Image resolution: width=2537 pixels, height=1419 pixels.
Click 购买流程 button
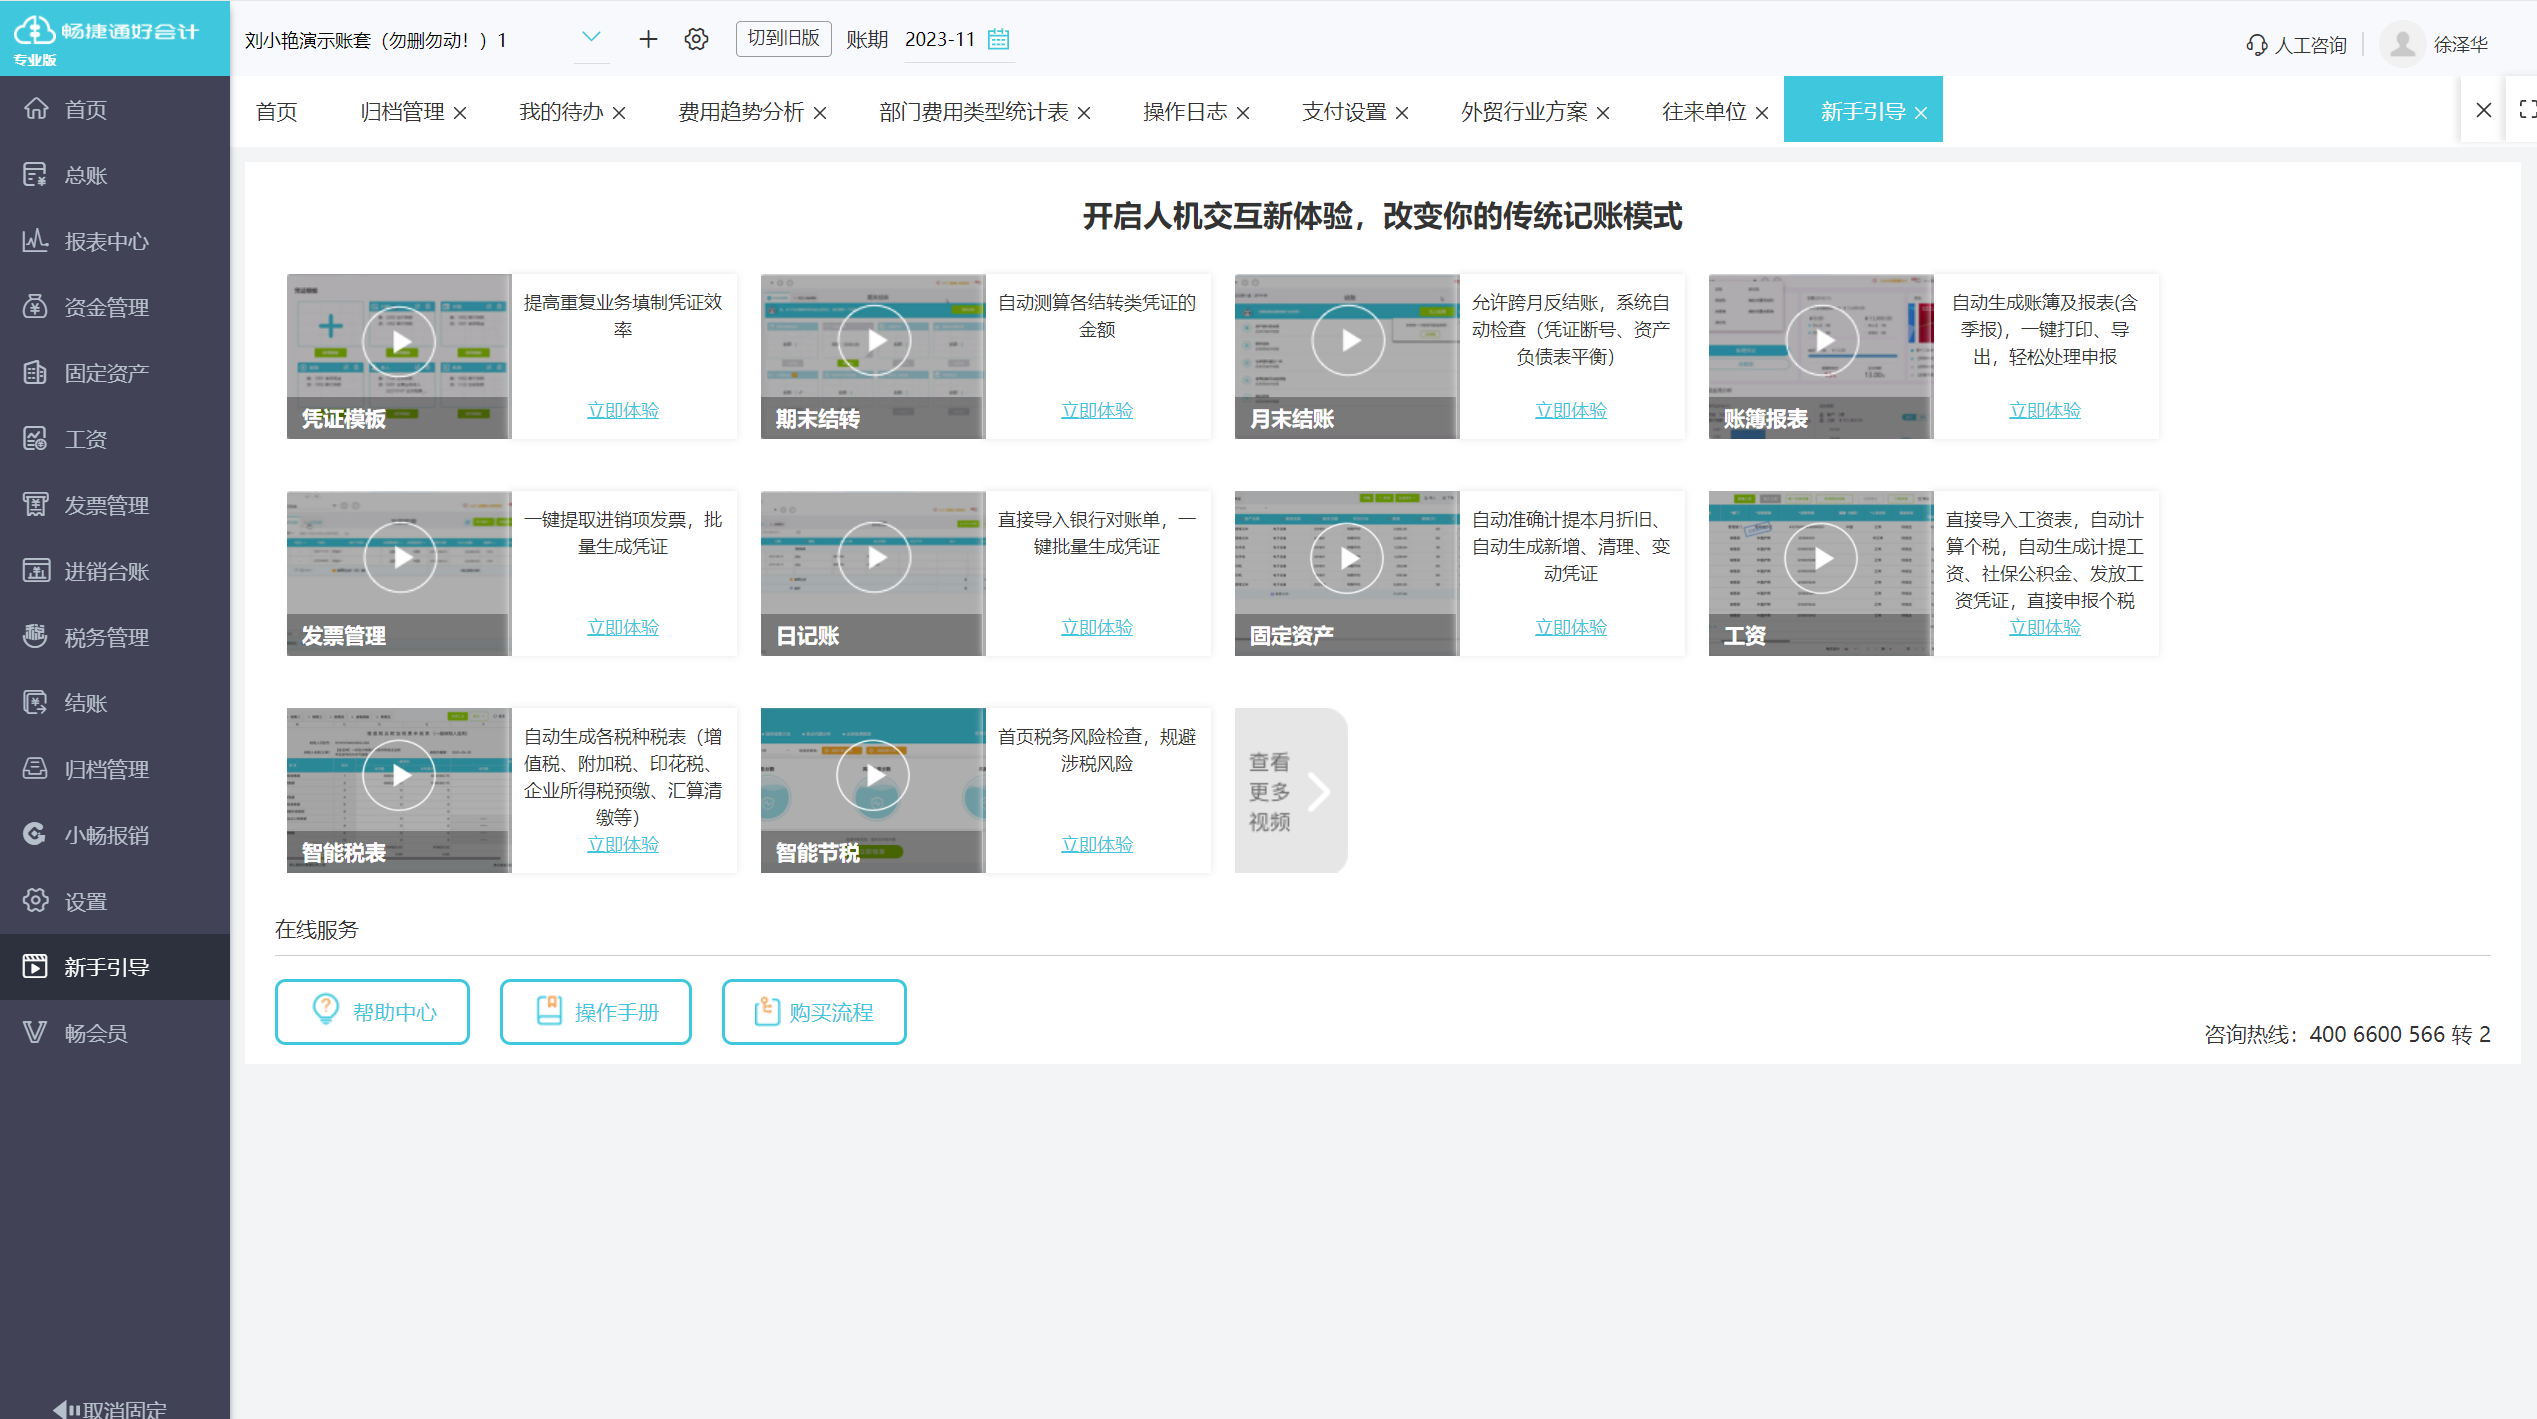tap(814, 1011)
